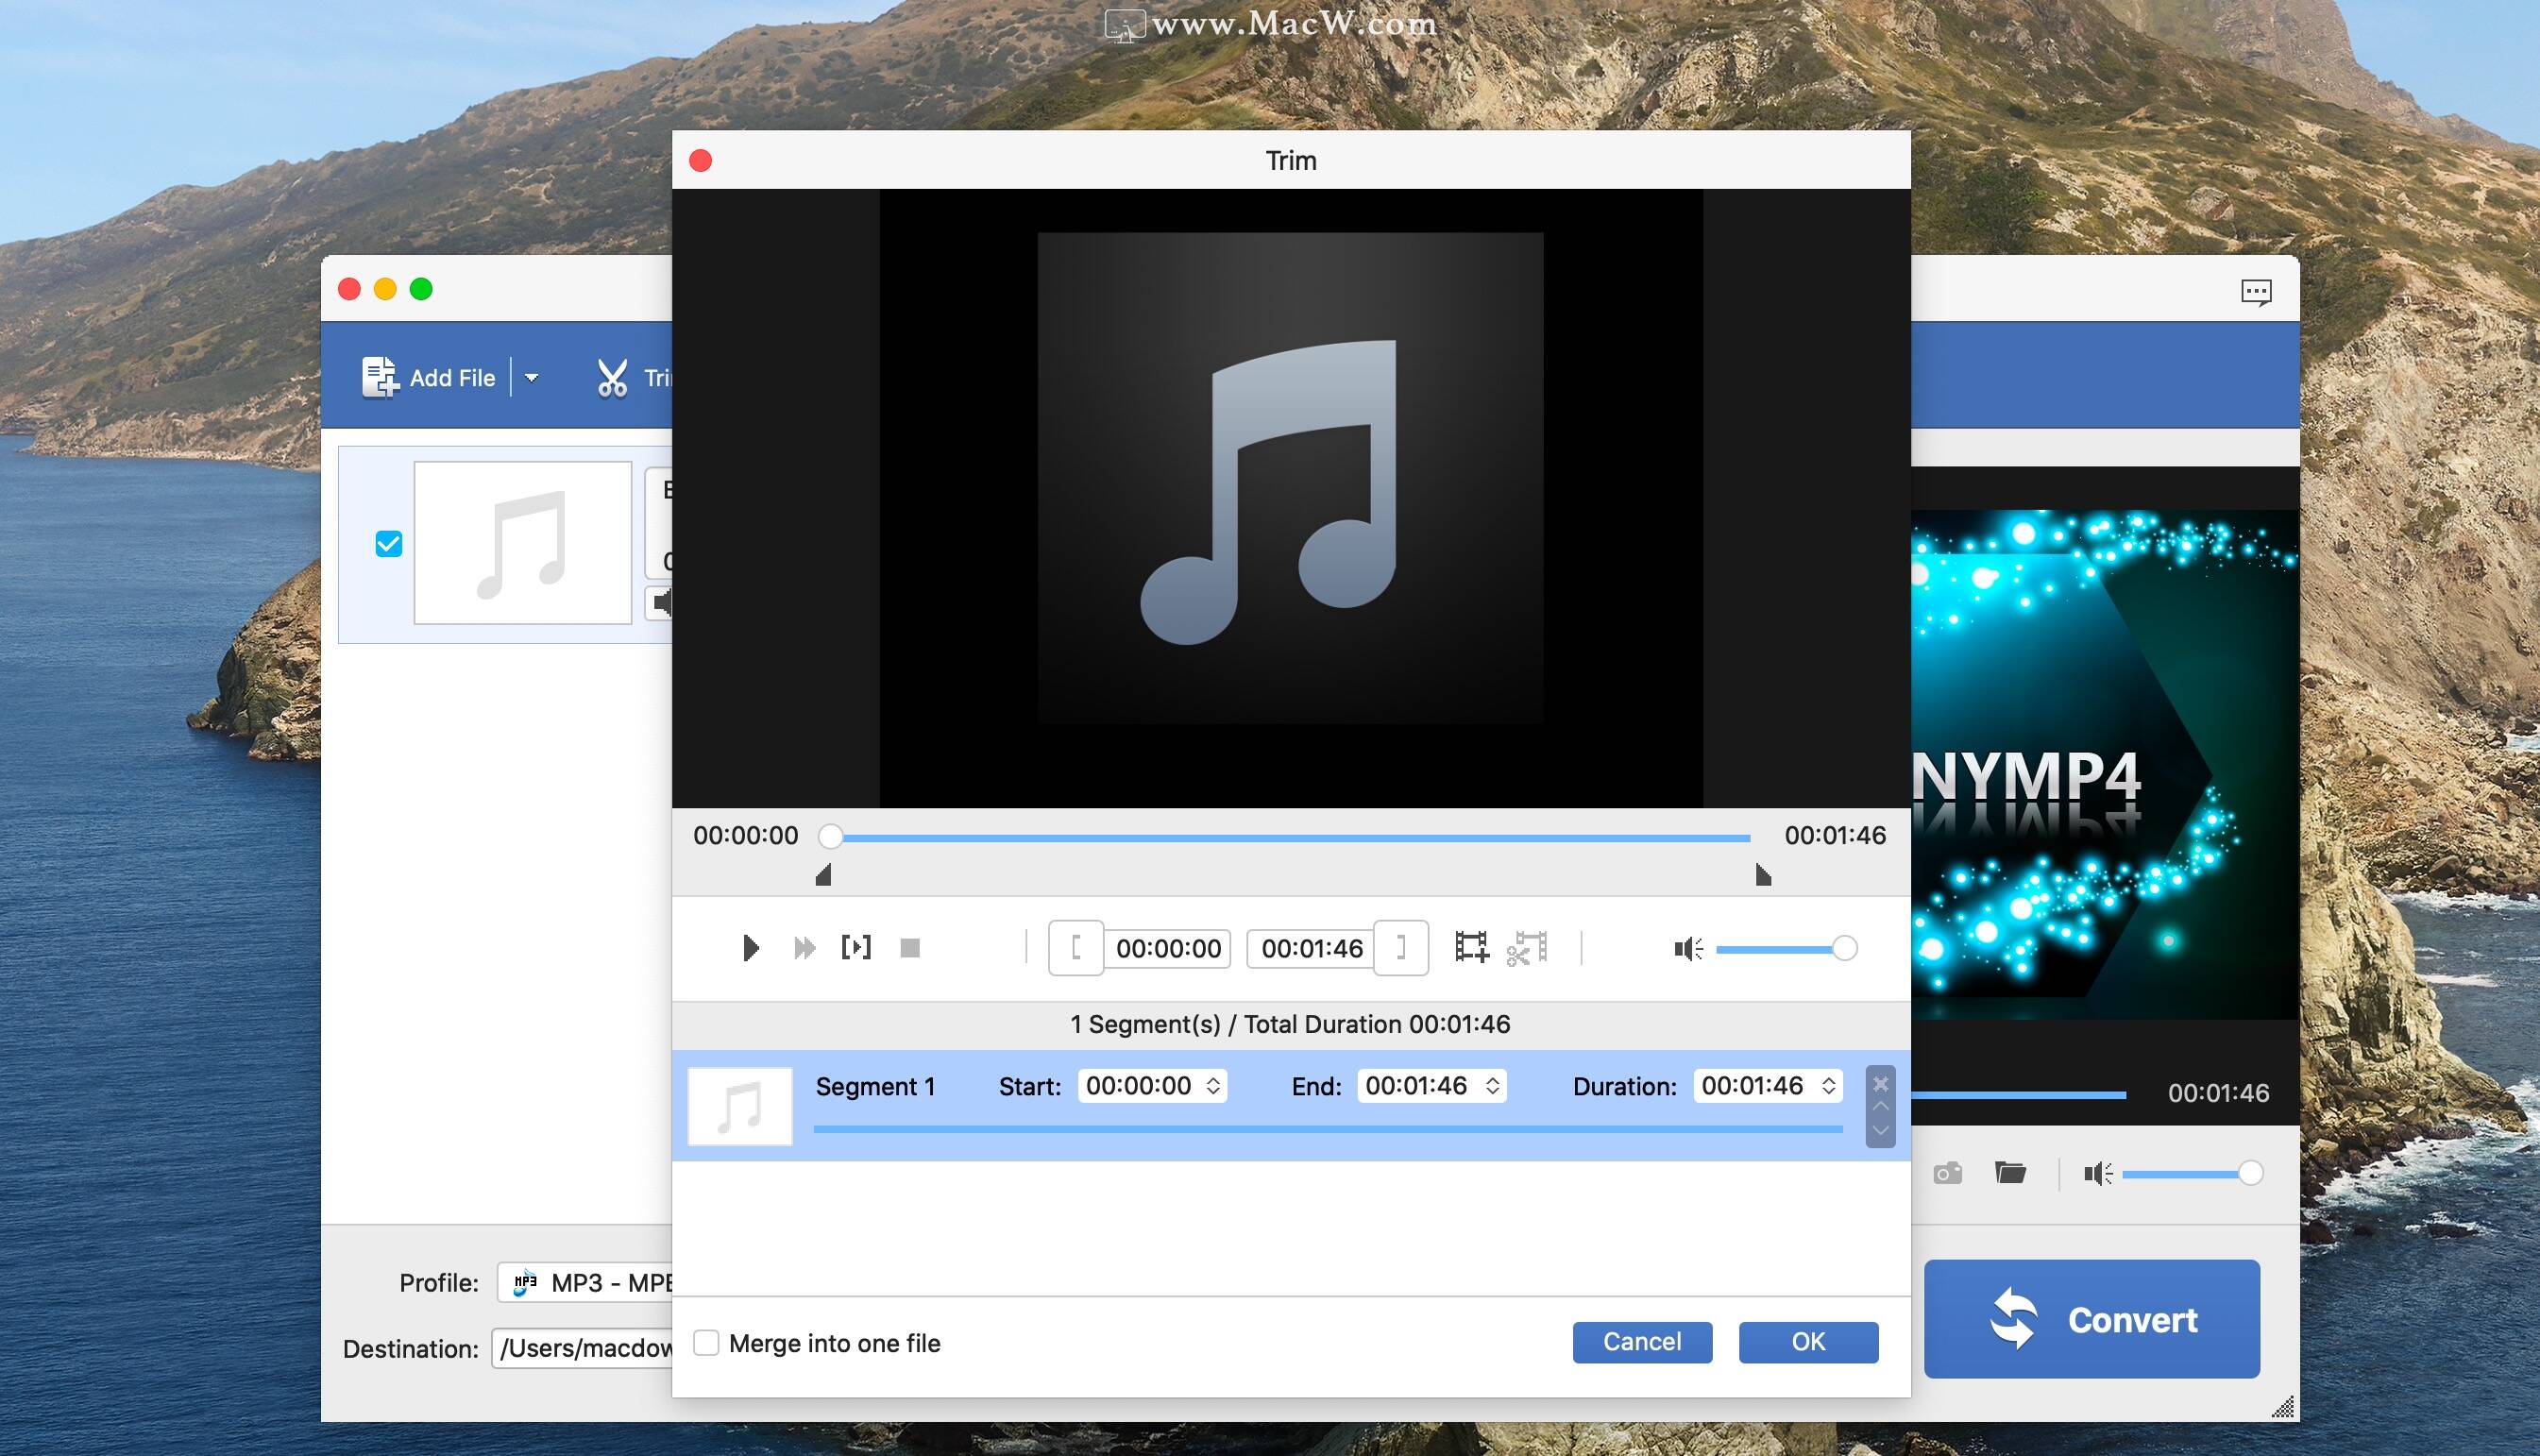
Task: Drag the volume slider in Trim window
Action: 1842,947
